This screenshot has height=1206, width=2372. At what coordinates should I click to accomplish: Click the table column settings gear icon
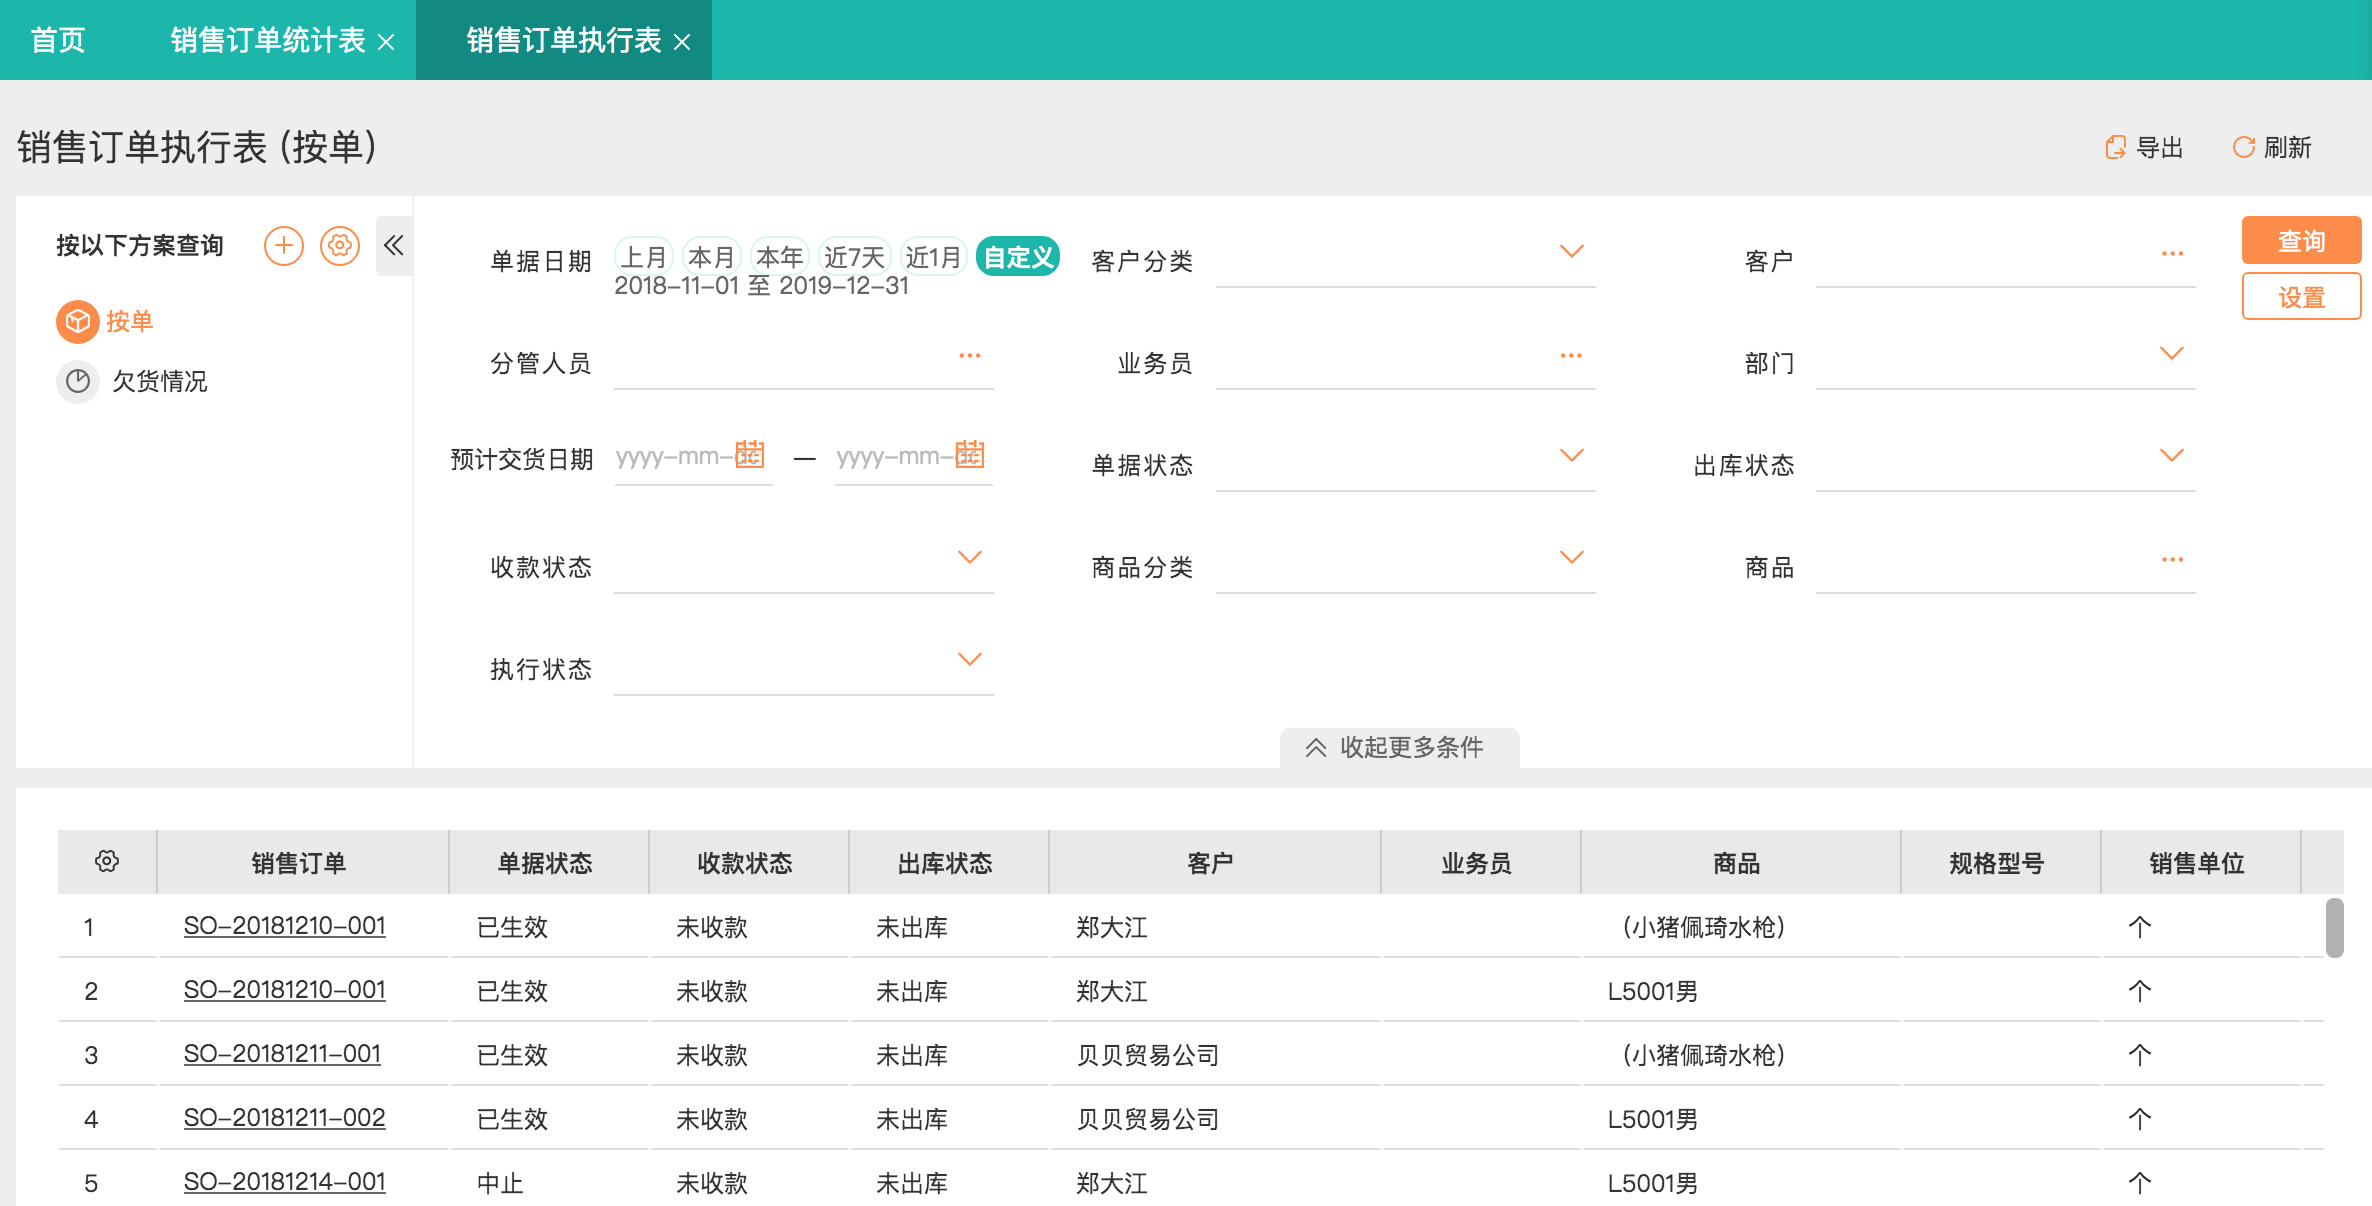106,860
